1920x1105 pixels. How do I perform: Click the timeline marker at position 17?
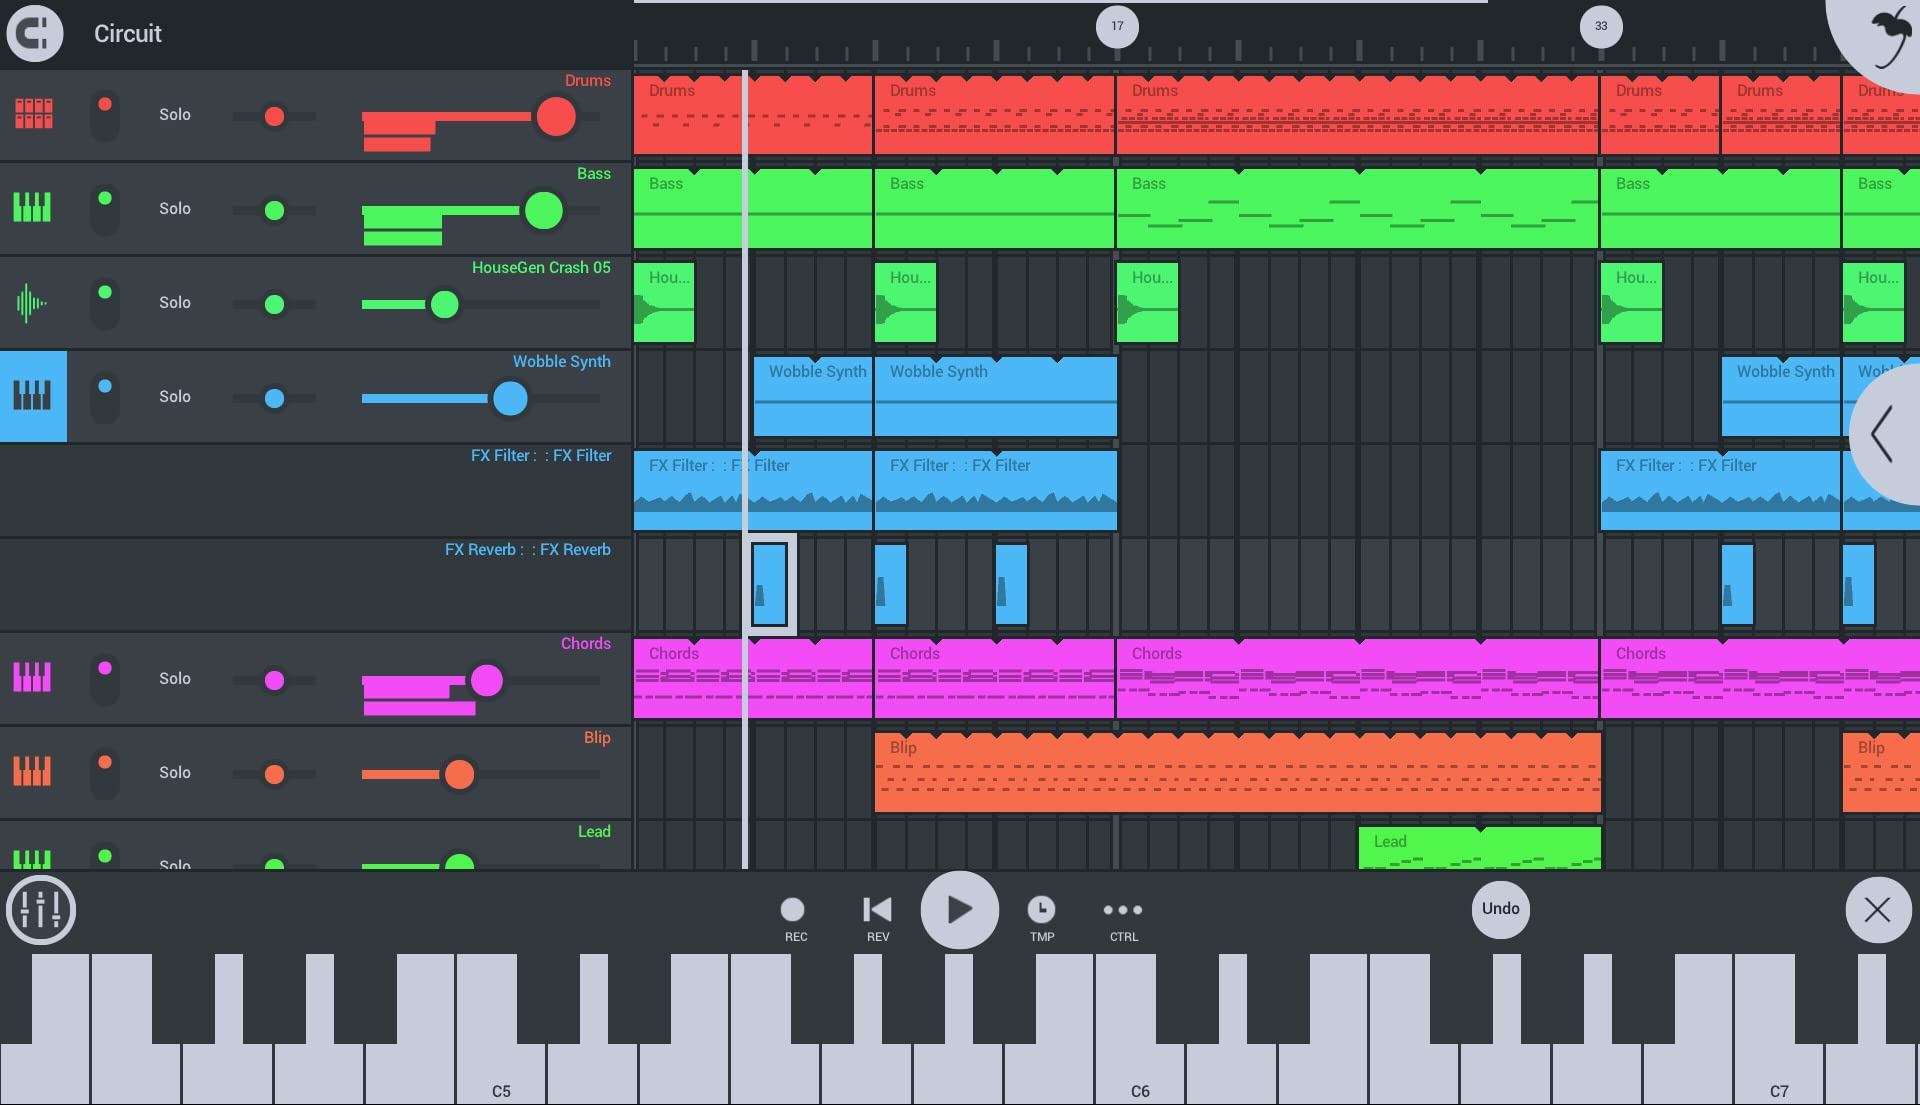pyautogui.click(x=1116, y=24)
